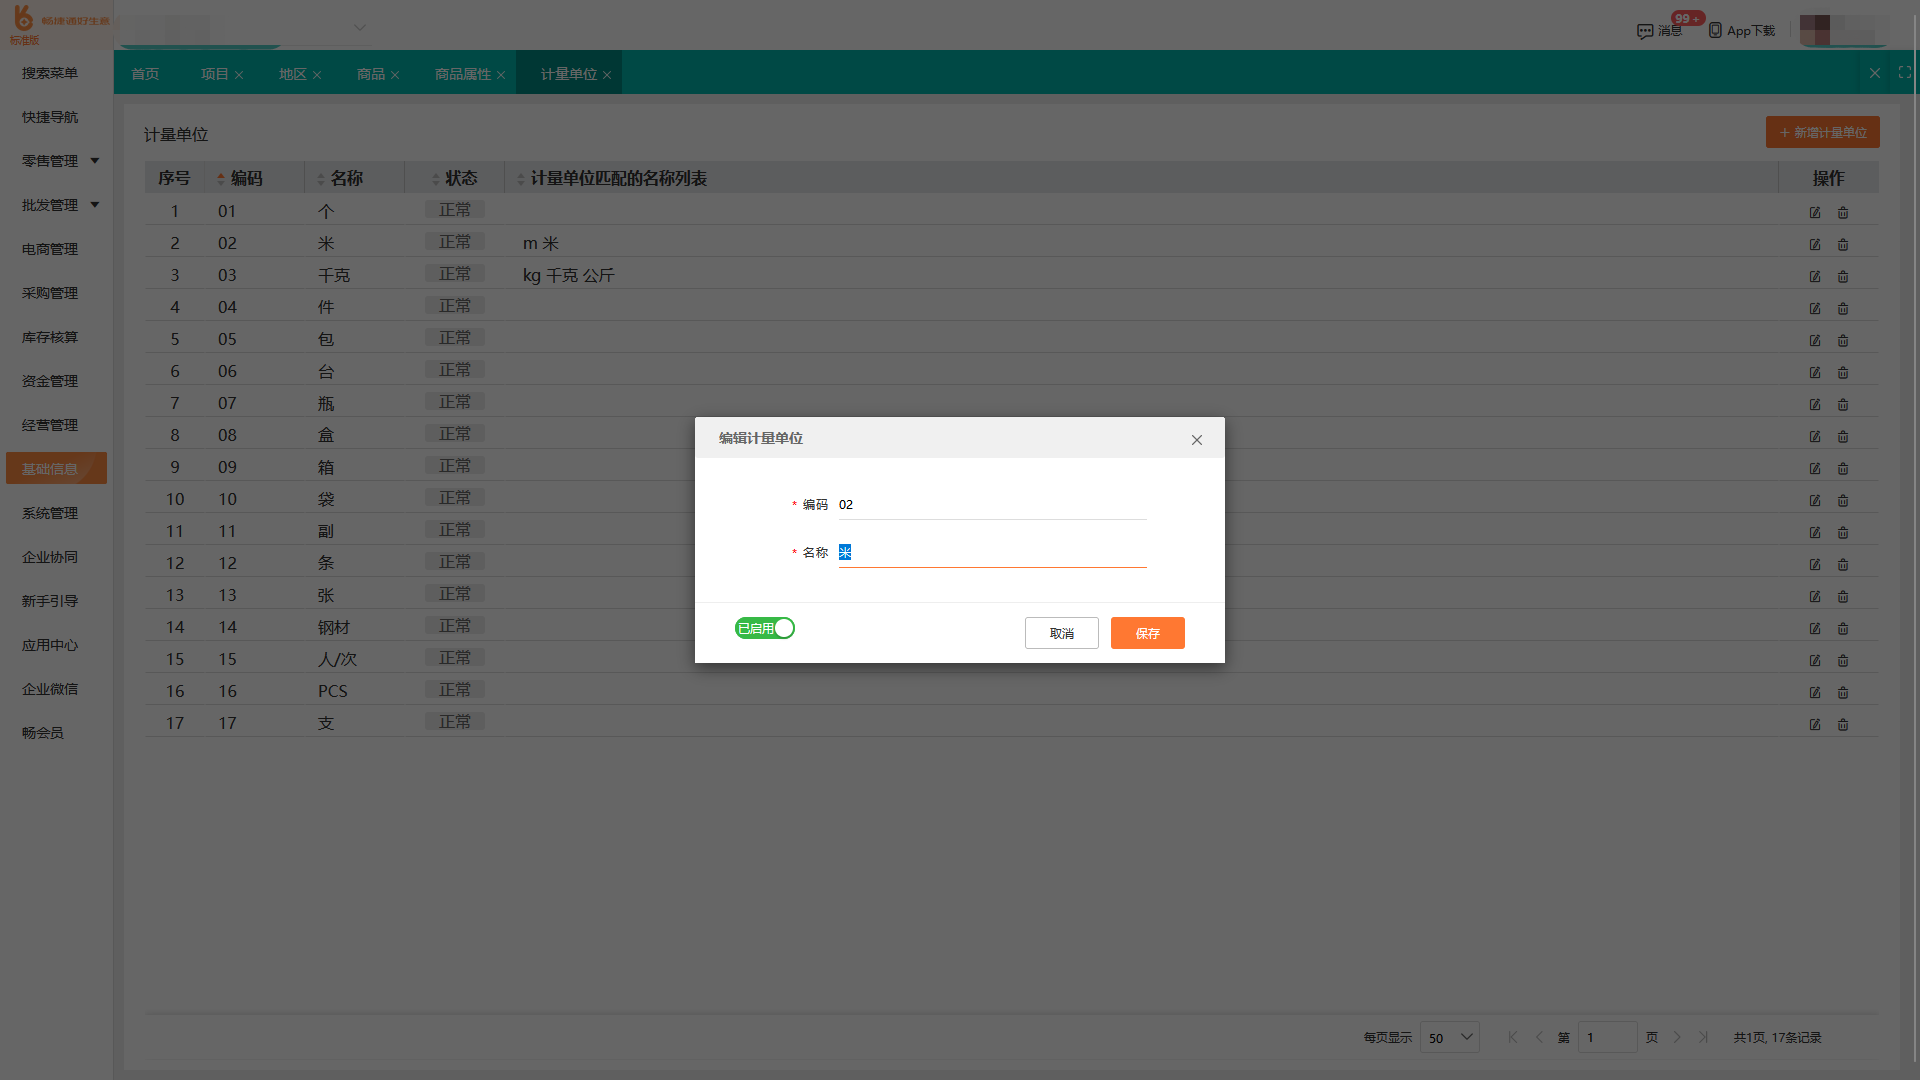Click the 取消 cancel button

[x=1062, y=633]
